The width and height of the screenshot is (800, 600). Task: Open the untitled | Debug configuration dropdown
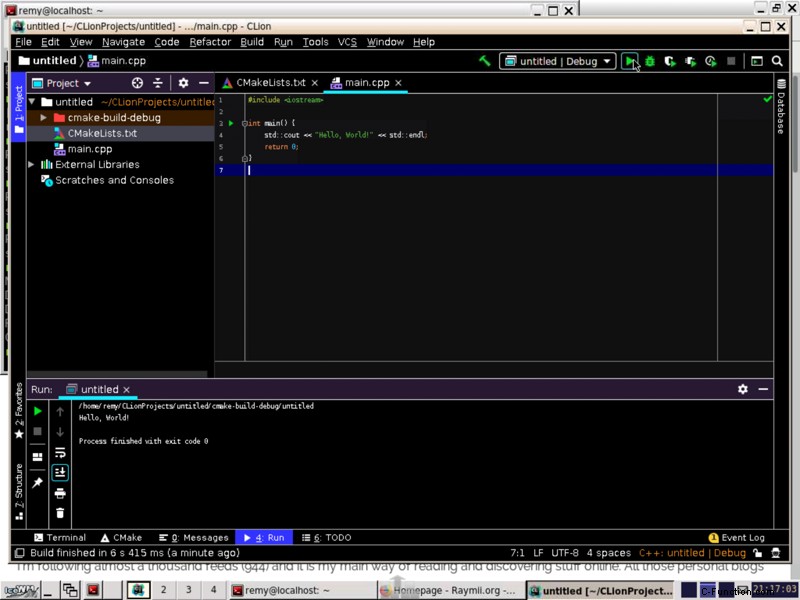coord(559,61)
